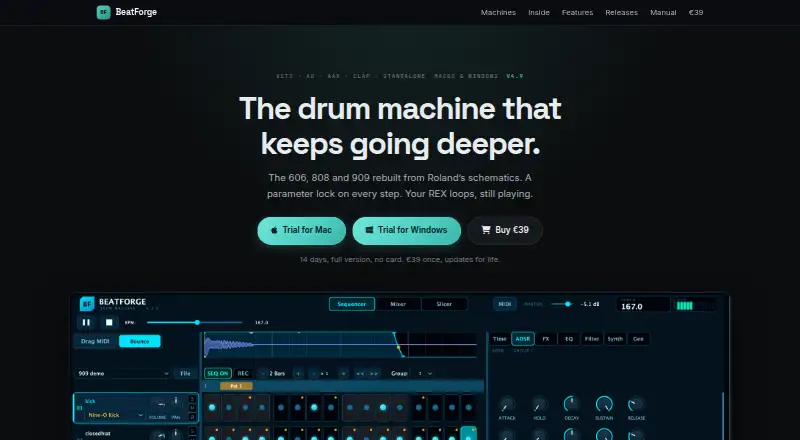Go to the Features section
This screenshot has width=800, height=440.
577,12
